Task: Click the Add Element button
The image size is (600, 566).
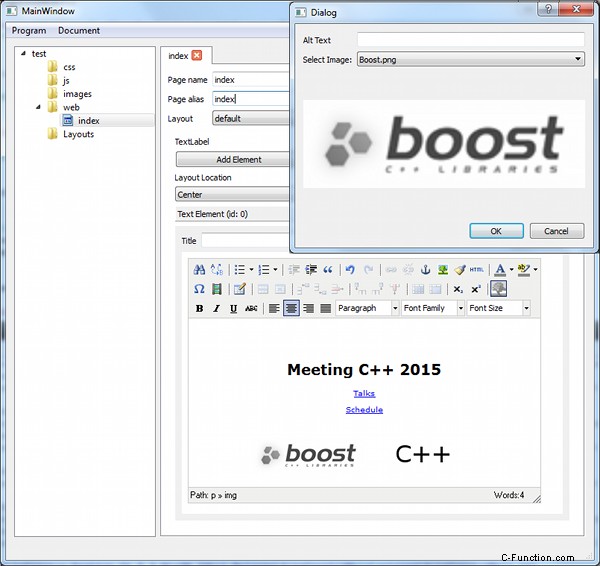Action: point(238,159)
